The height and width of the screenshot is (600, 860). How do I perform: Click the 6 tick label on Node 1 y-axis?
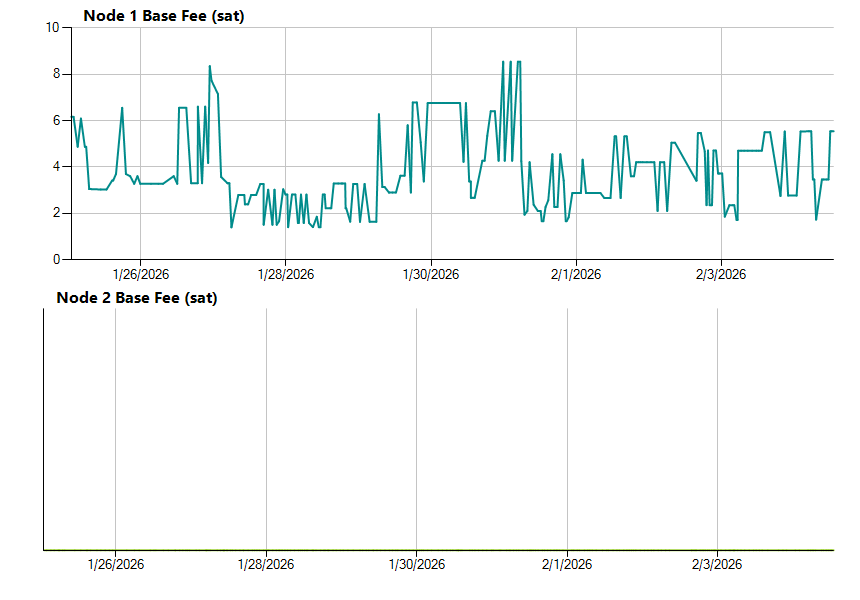57,120
